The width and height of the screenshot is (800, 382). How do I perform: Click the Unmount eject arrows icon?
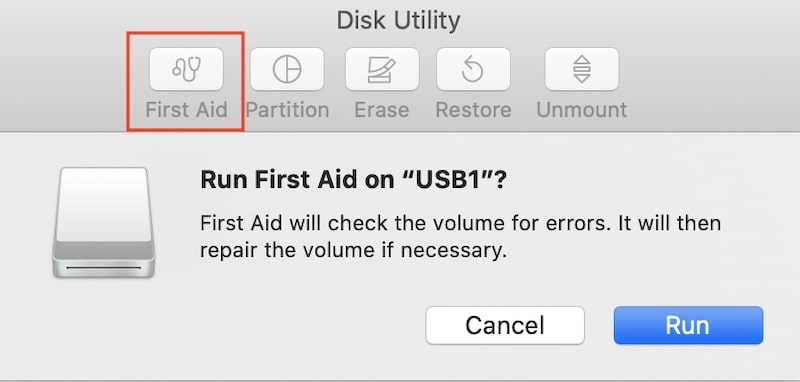tap(582, 69)
